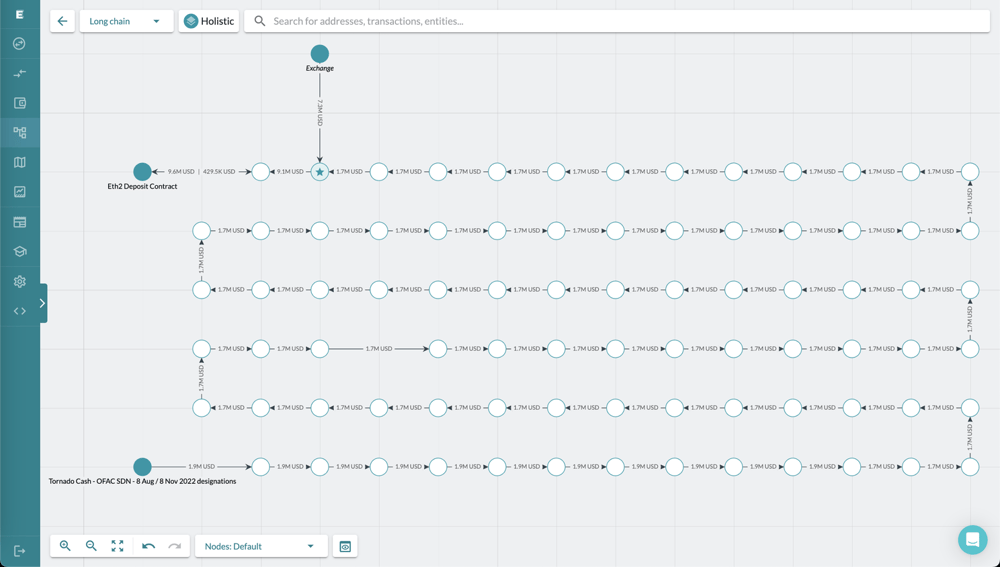Screen dimensions: 1000x567
Task: Go back using the left arrow button
Action: pos(62,21)
